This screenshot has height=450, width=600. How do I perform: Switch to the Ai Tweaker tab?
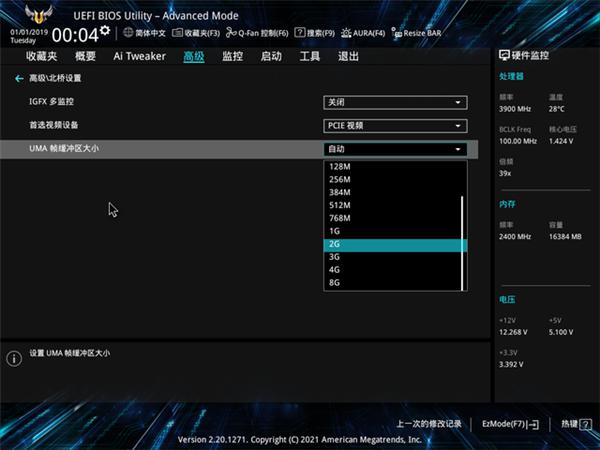(x=139, y=56)
